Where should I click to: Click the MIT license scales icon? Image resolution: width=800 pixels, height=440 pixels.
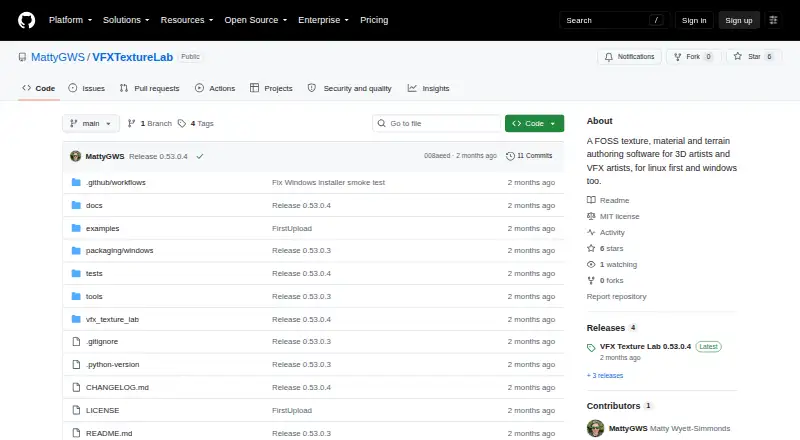(591, 216)
